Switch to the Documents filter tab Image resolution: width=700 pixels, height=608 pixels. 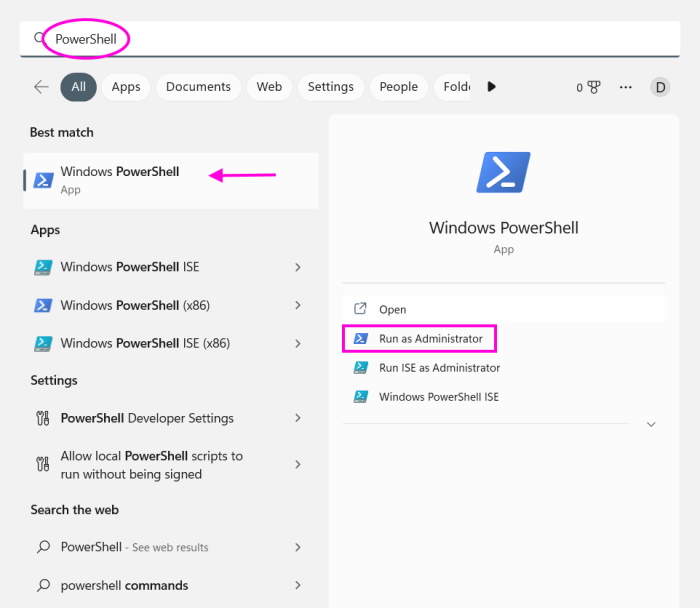(198, 87)
